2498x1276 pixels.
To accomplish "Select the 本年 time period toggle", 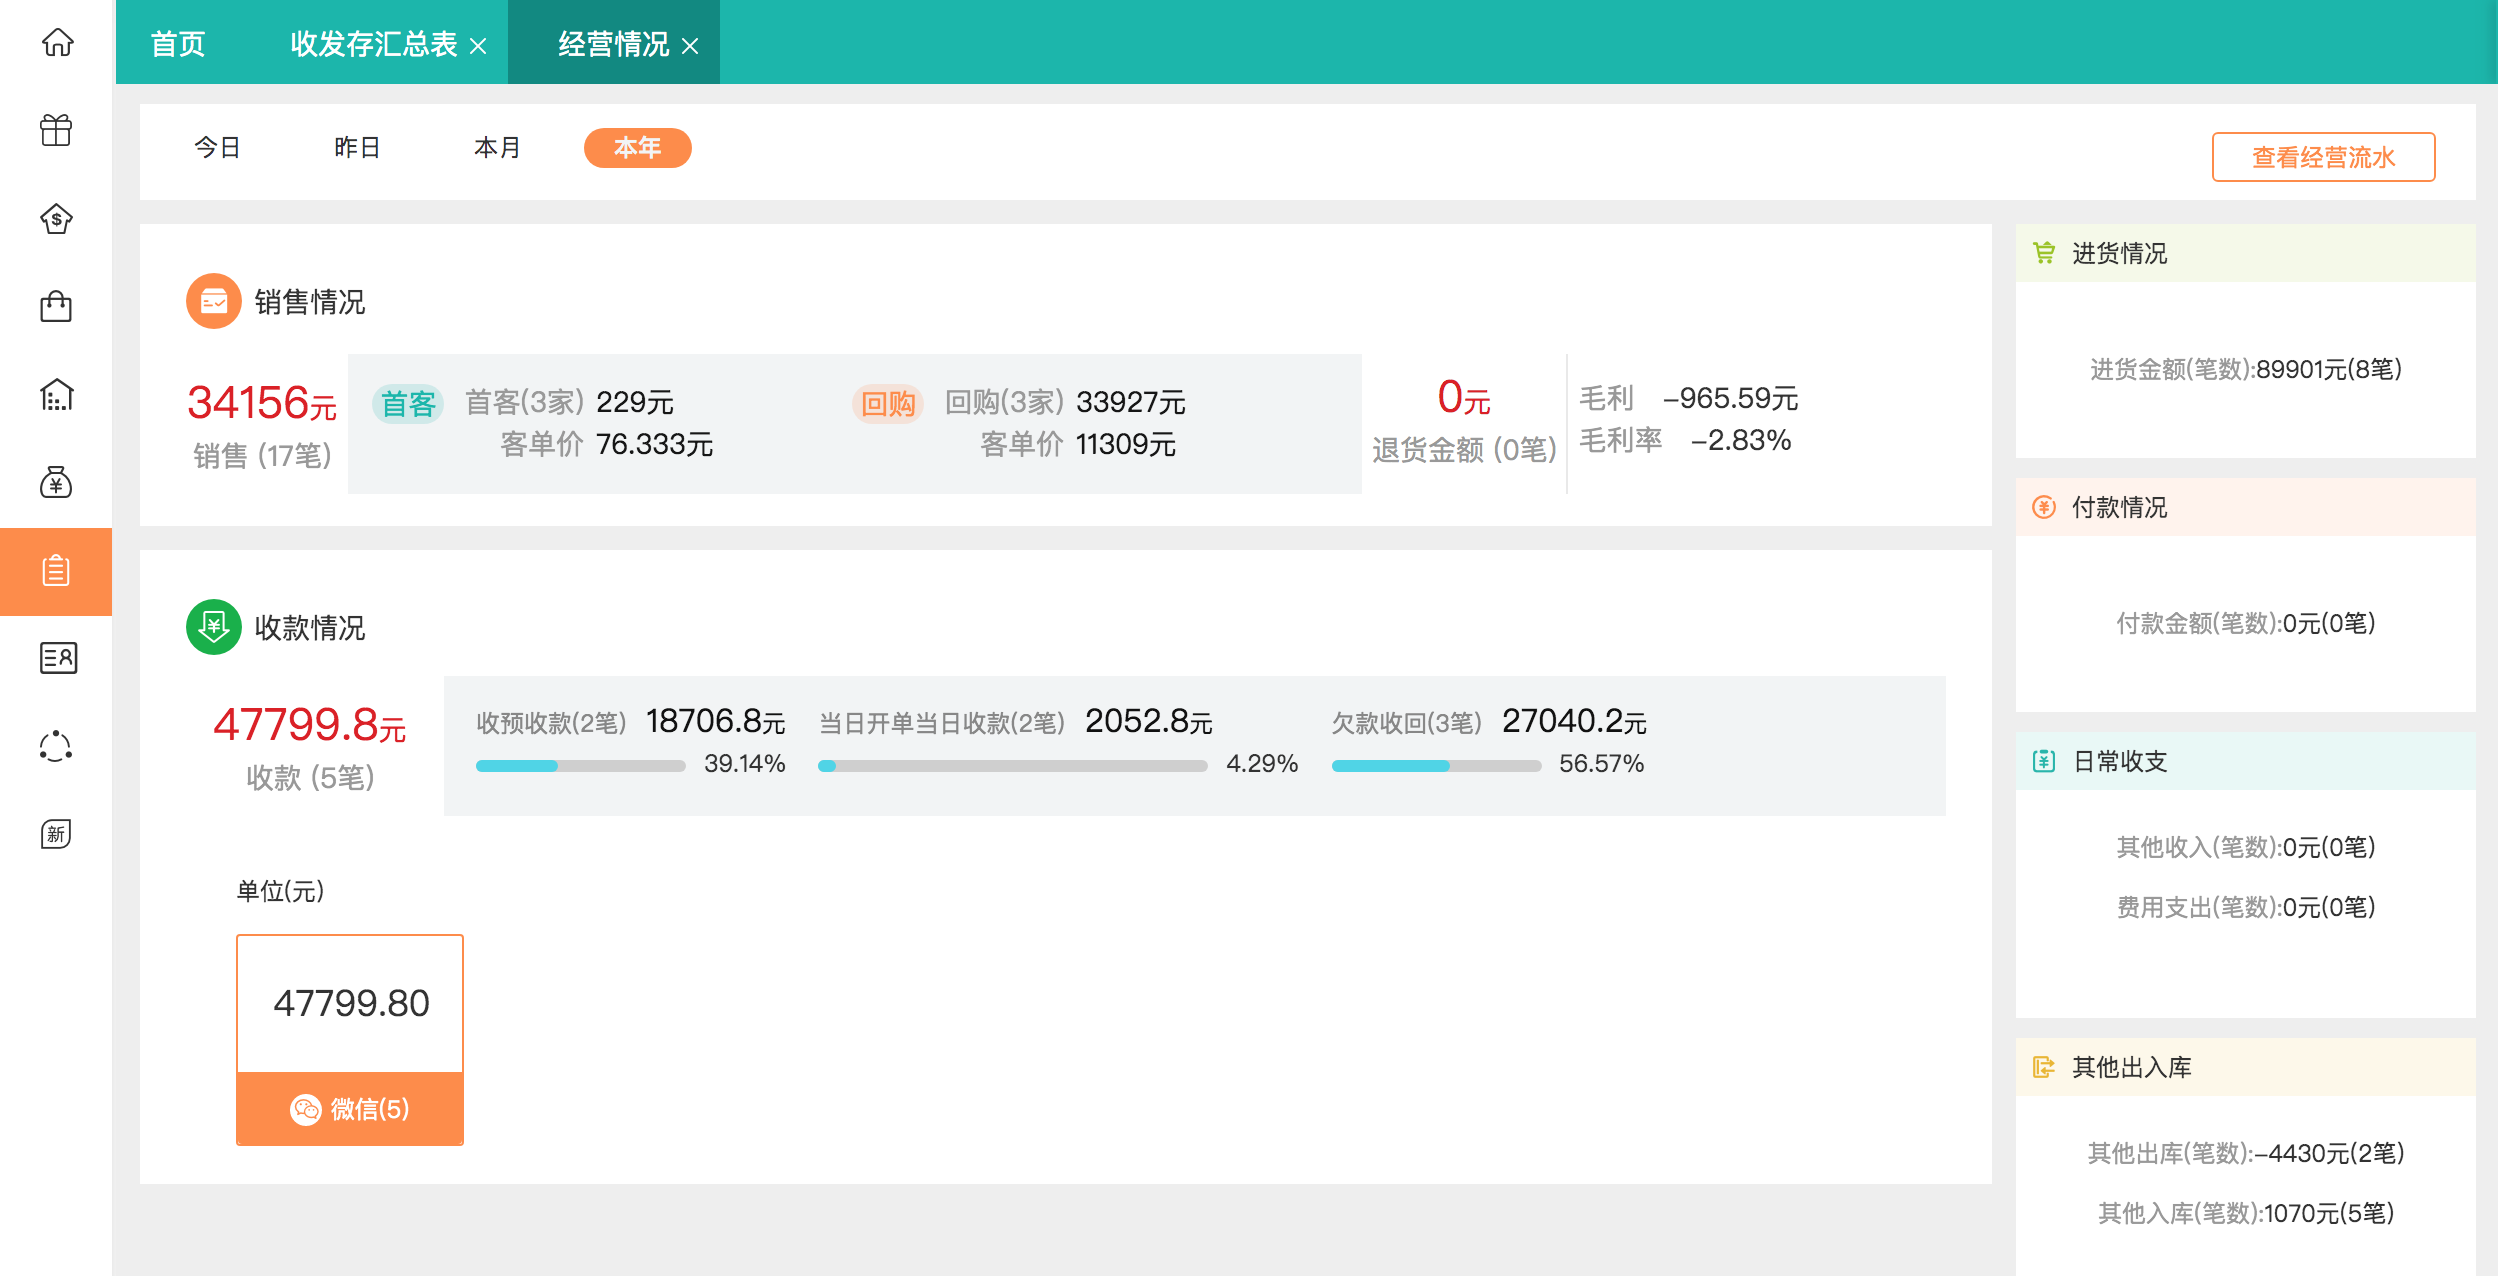I will 638,148.
